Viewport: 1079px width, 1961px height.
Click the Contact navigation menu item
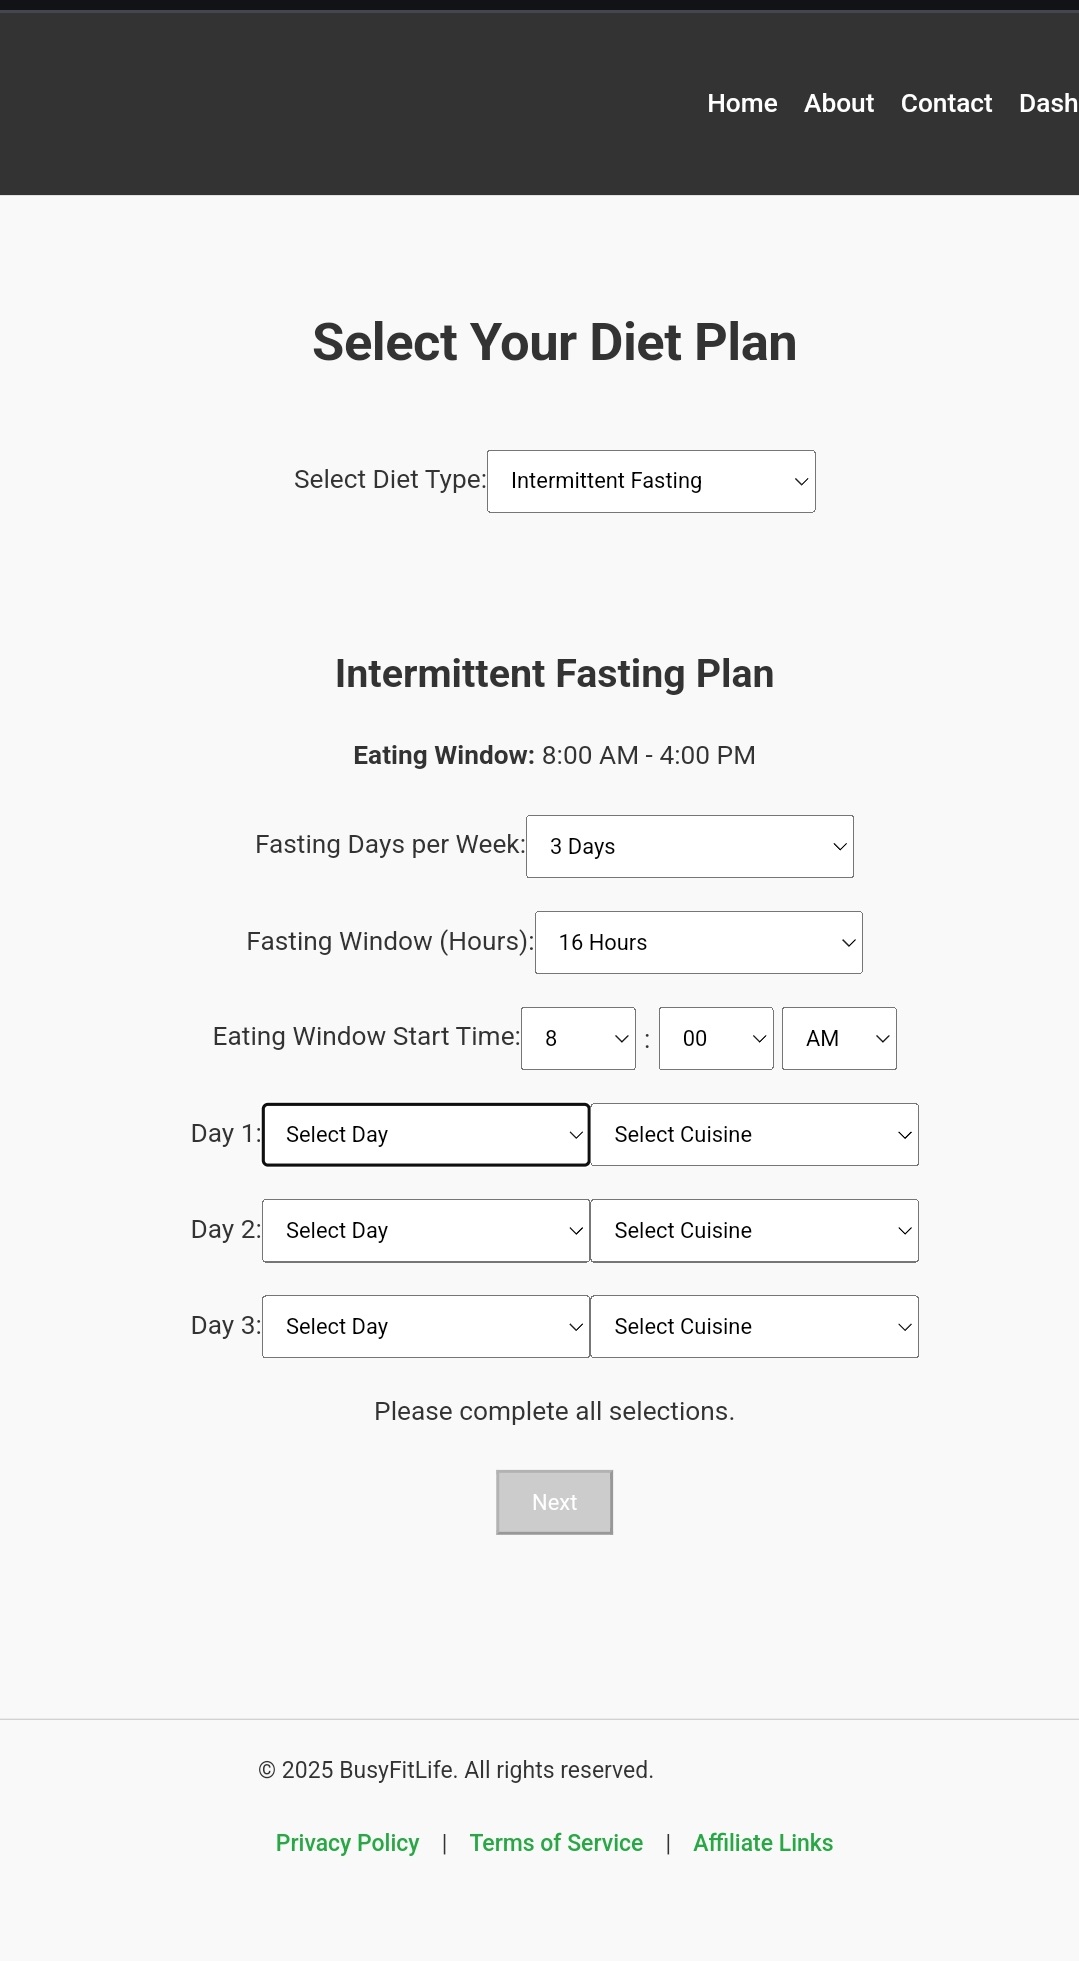click(945, 103)
